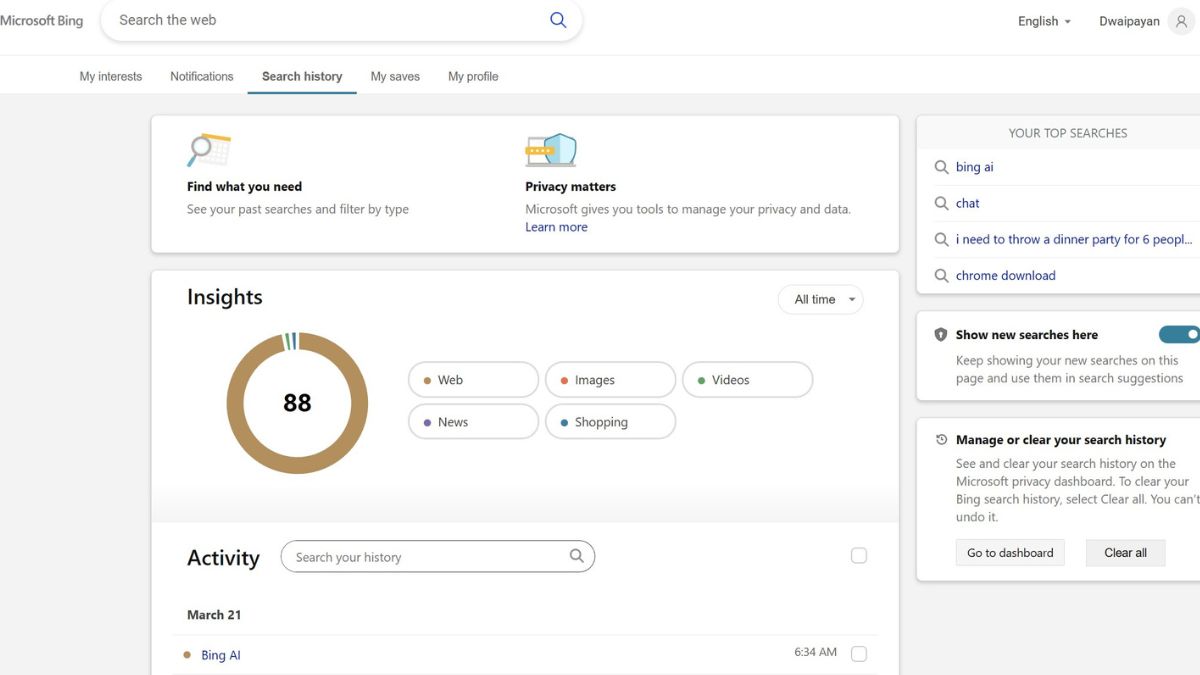1200x675 pixels.
Task: Click the magnifier inside Search your history box
Action: (x=576, y=555)
